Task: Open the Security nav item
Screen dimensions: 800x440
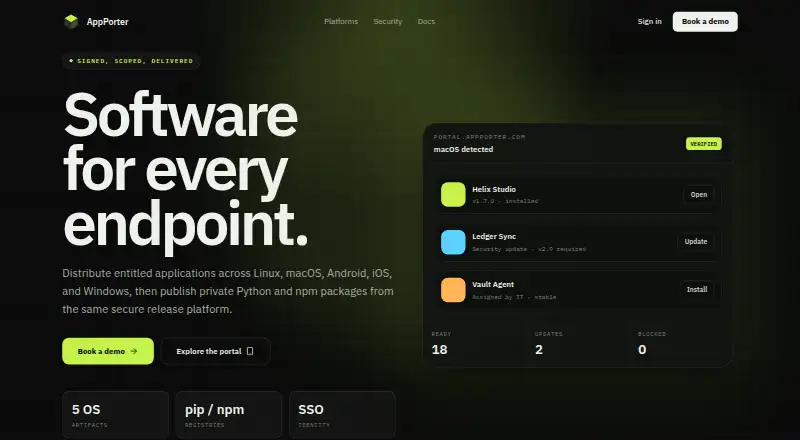Action: pyautogui.click(x=388, y=21)
